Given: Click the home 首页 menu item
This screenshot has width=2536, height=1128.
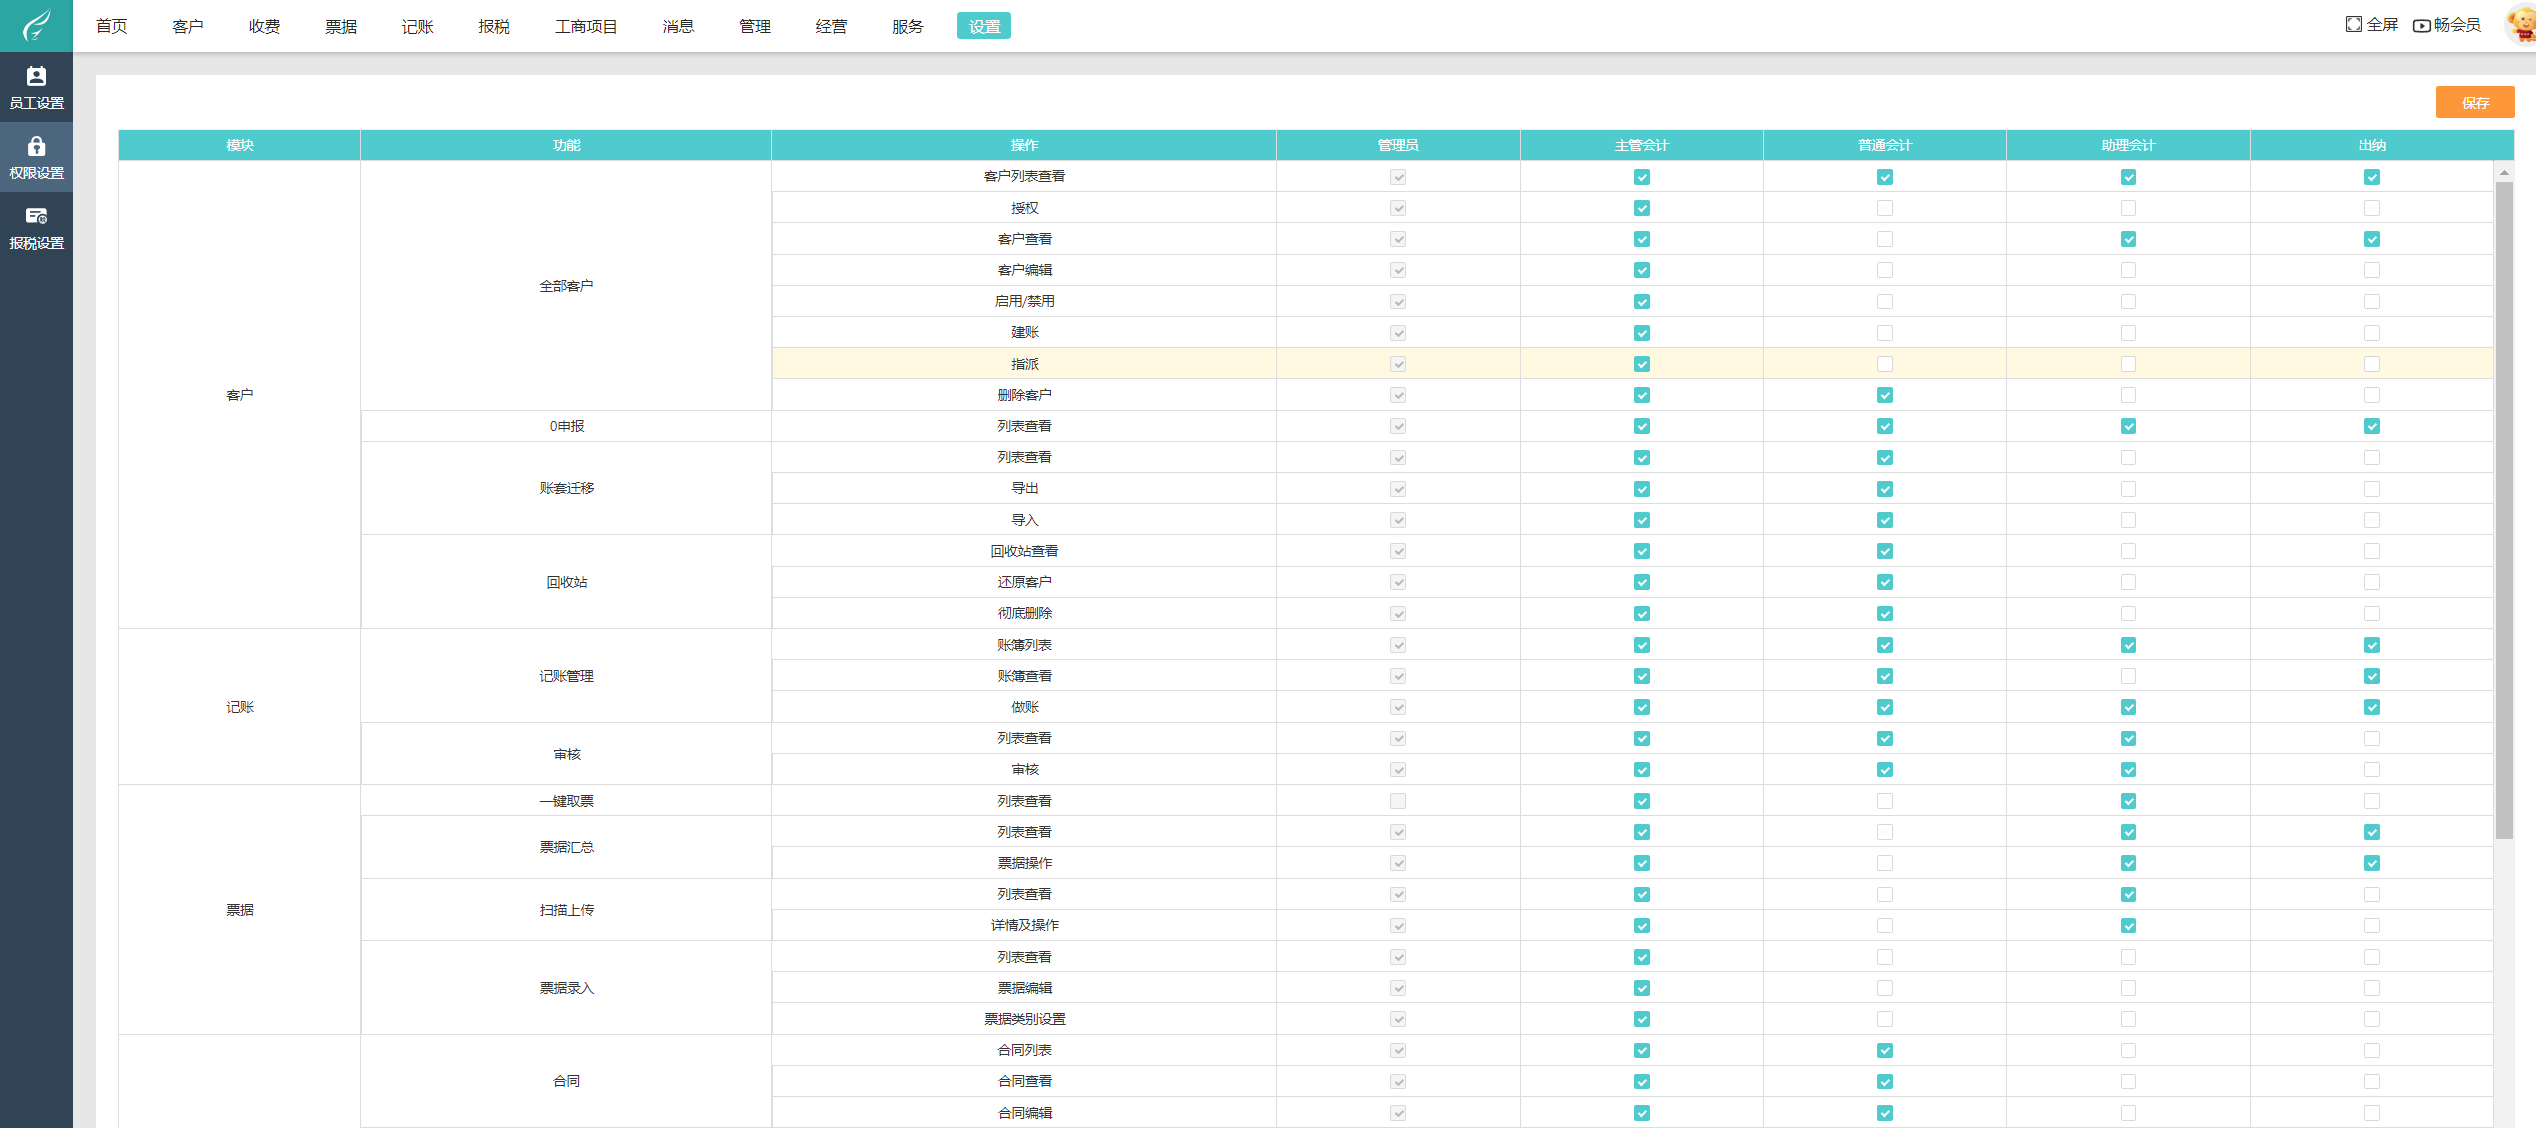Looking at the screenshot, I should [x=115, y=24].
